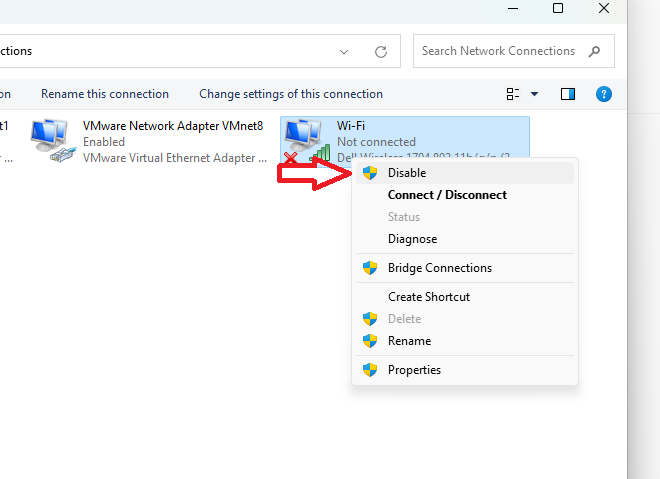Focus the Search Network Connections field
Image resolution: width=660 pixels, height=479 pixels.
coord(514,51)
